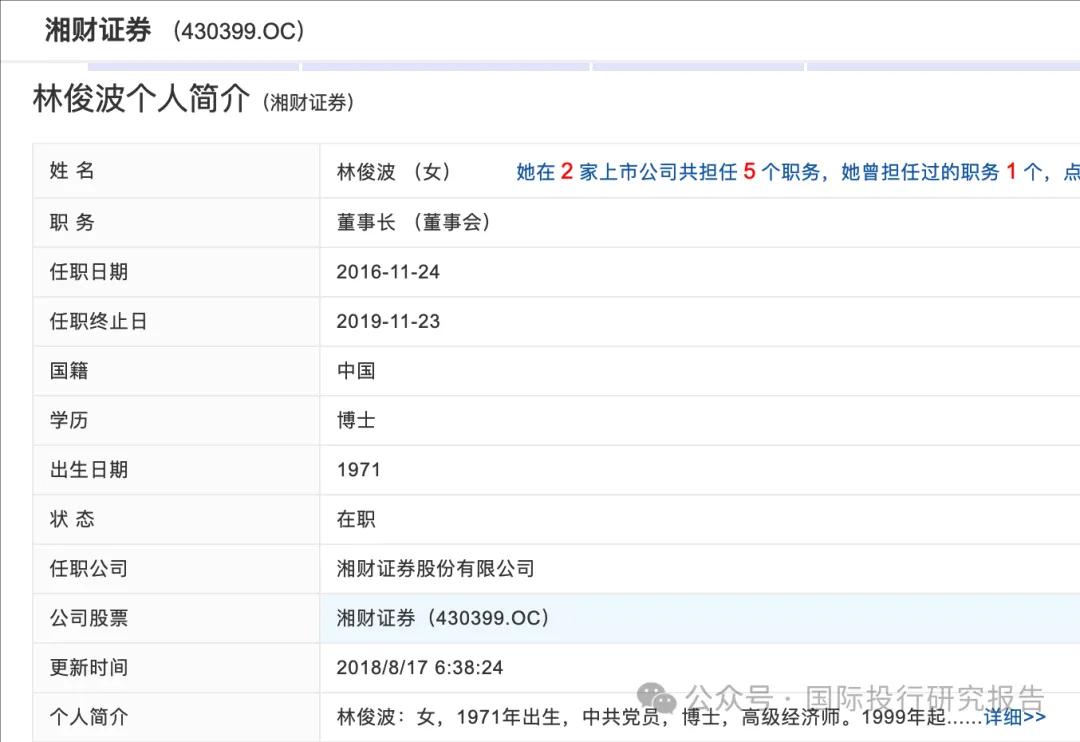Click the (湘财证券) subtitle beside the heading

tap(308, 102)
